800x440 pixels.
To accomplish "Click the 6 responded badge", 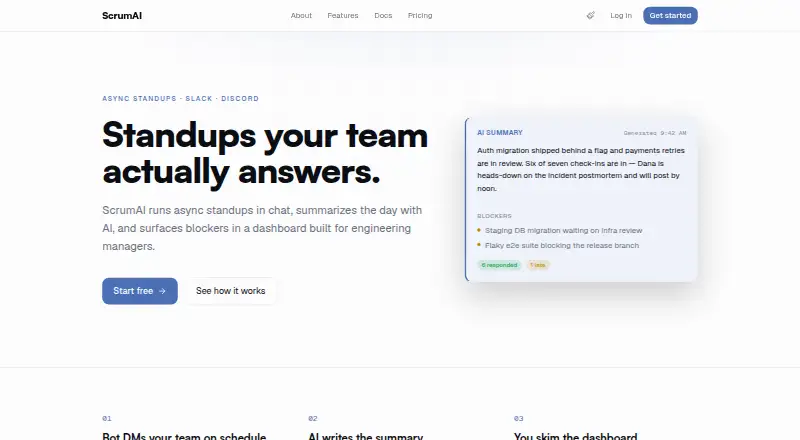I will (x=499, y=265).
